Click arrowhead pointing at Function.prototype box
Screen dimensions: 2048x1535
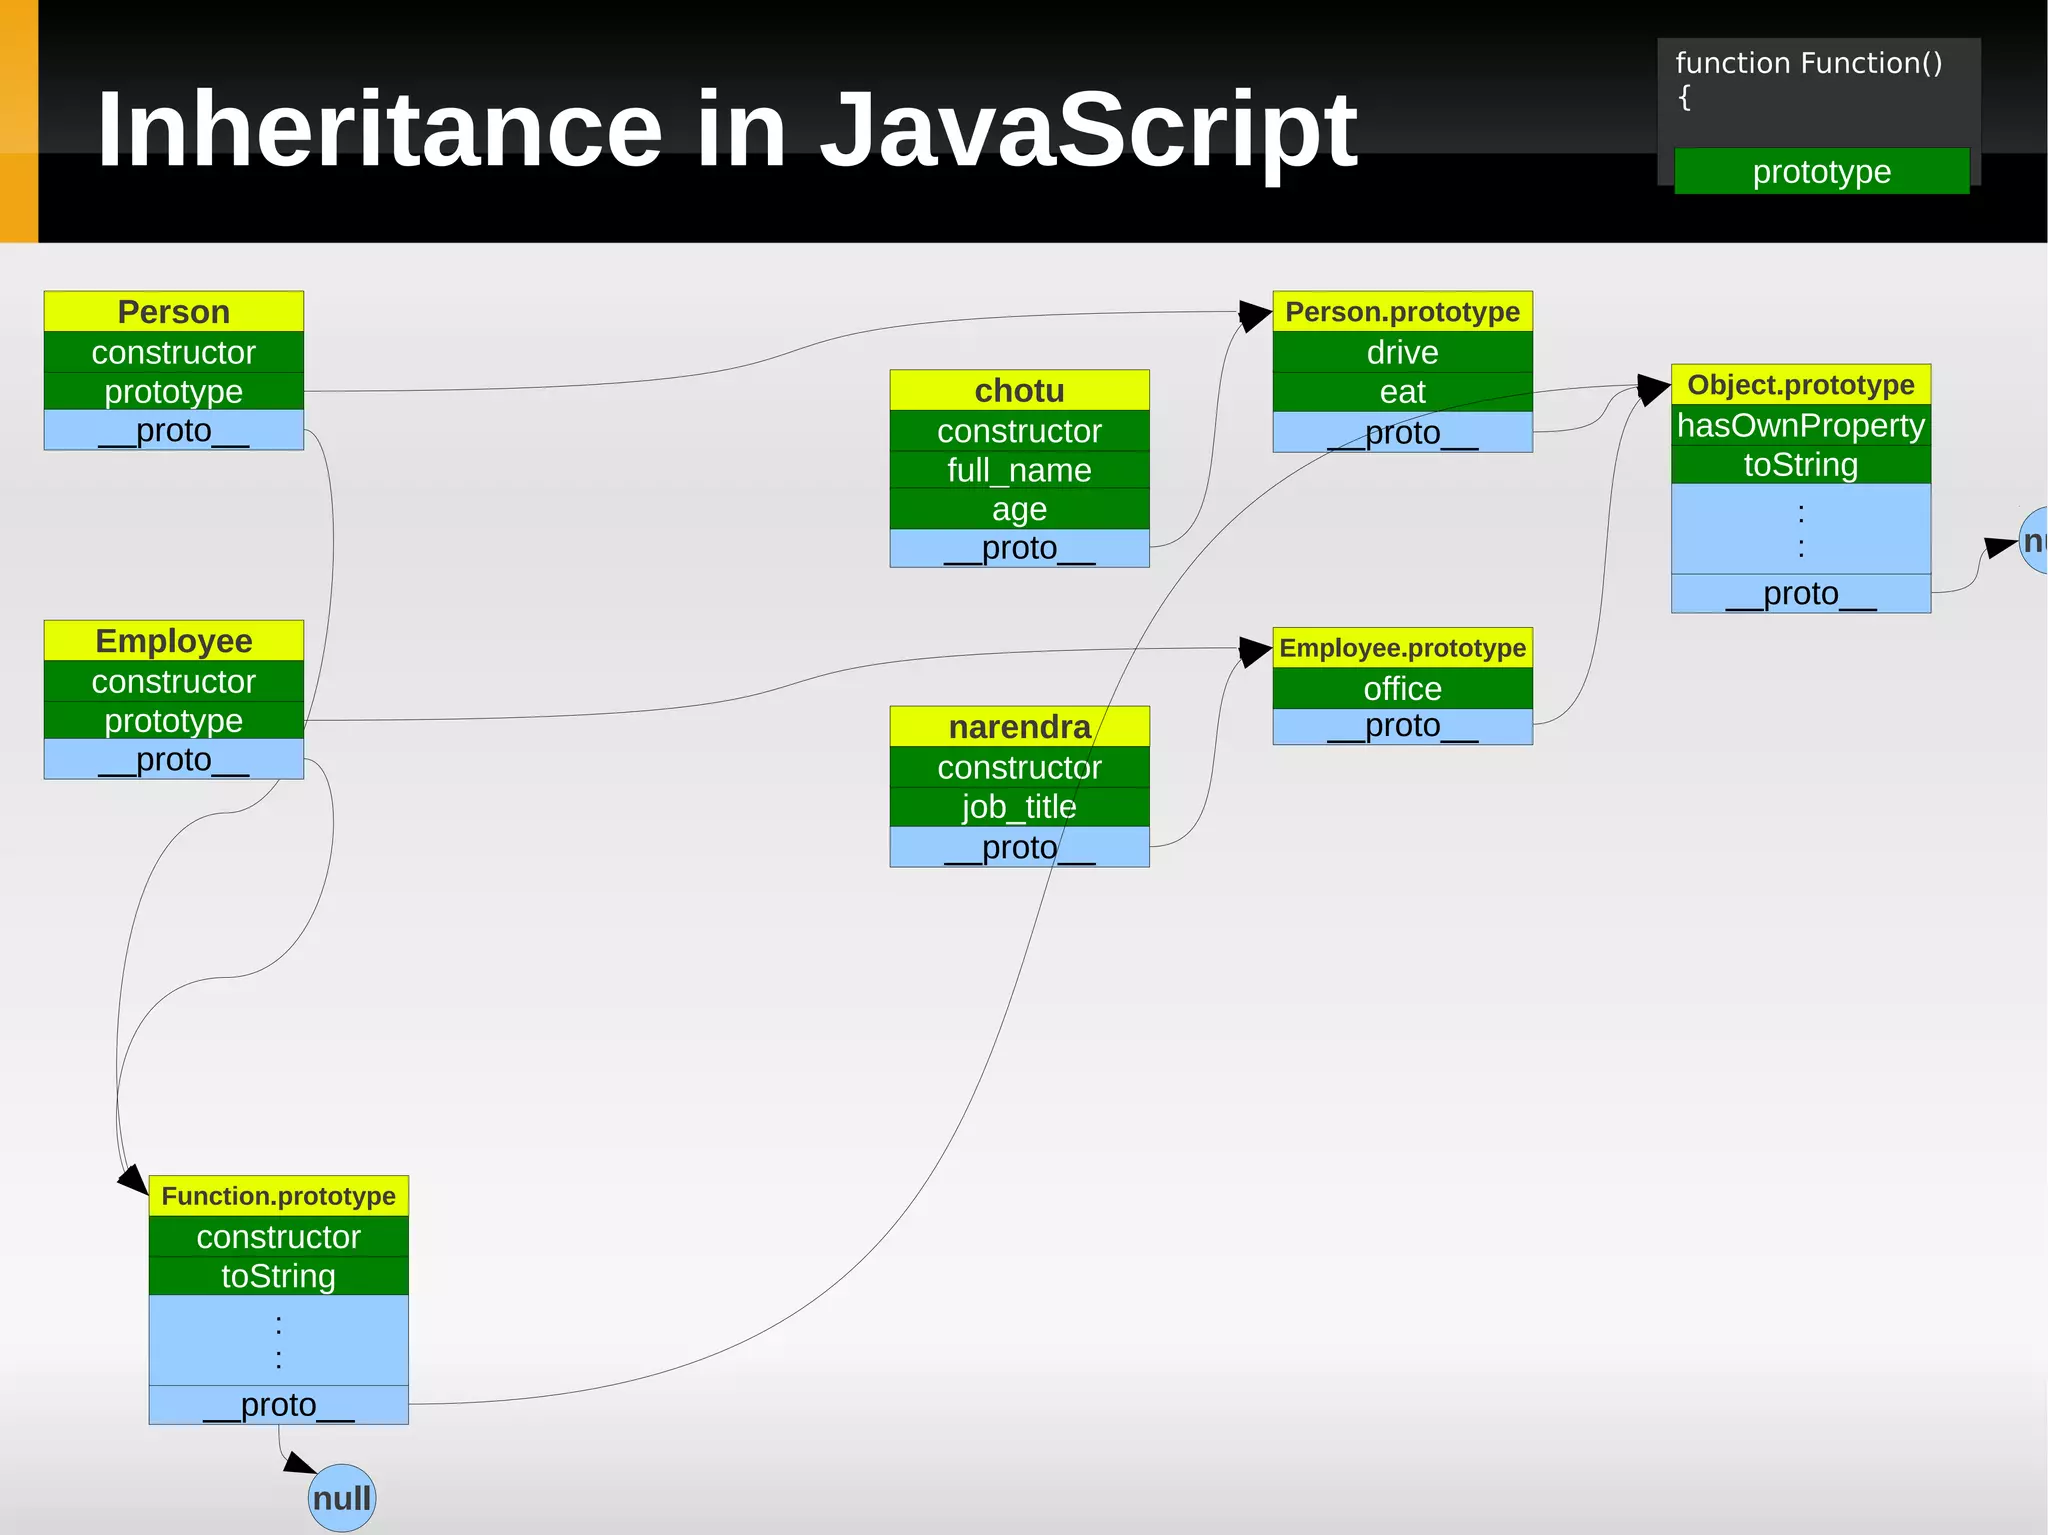[x=133, y=1180]
